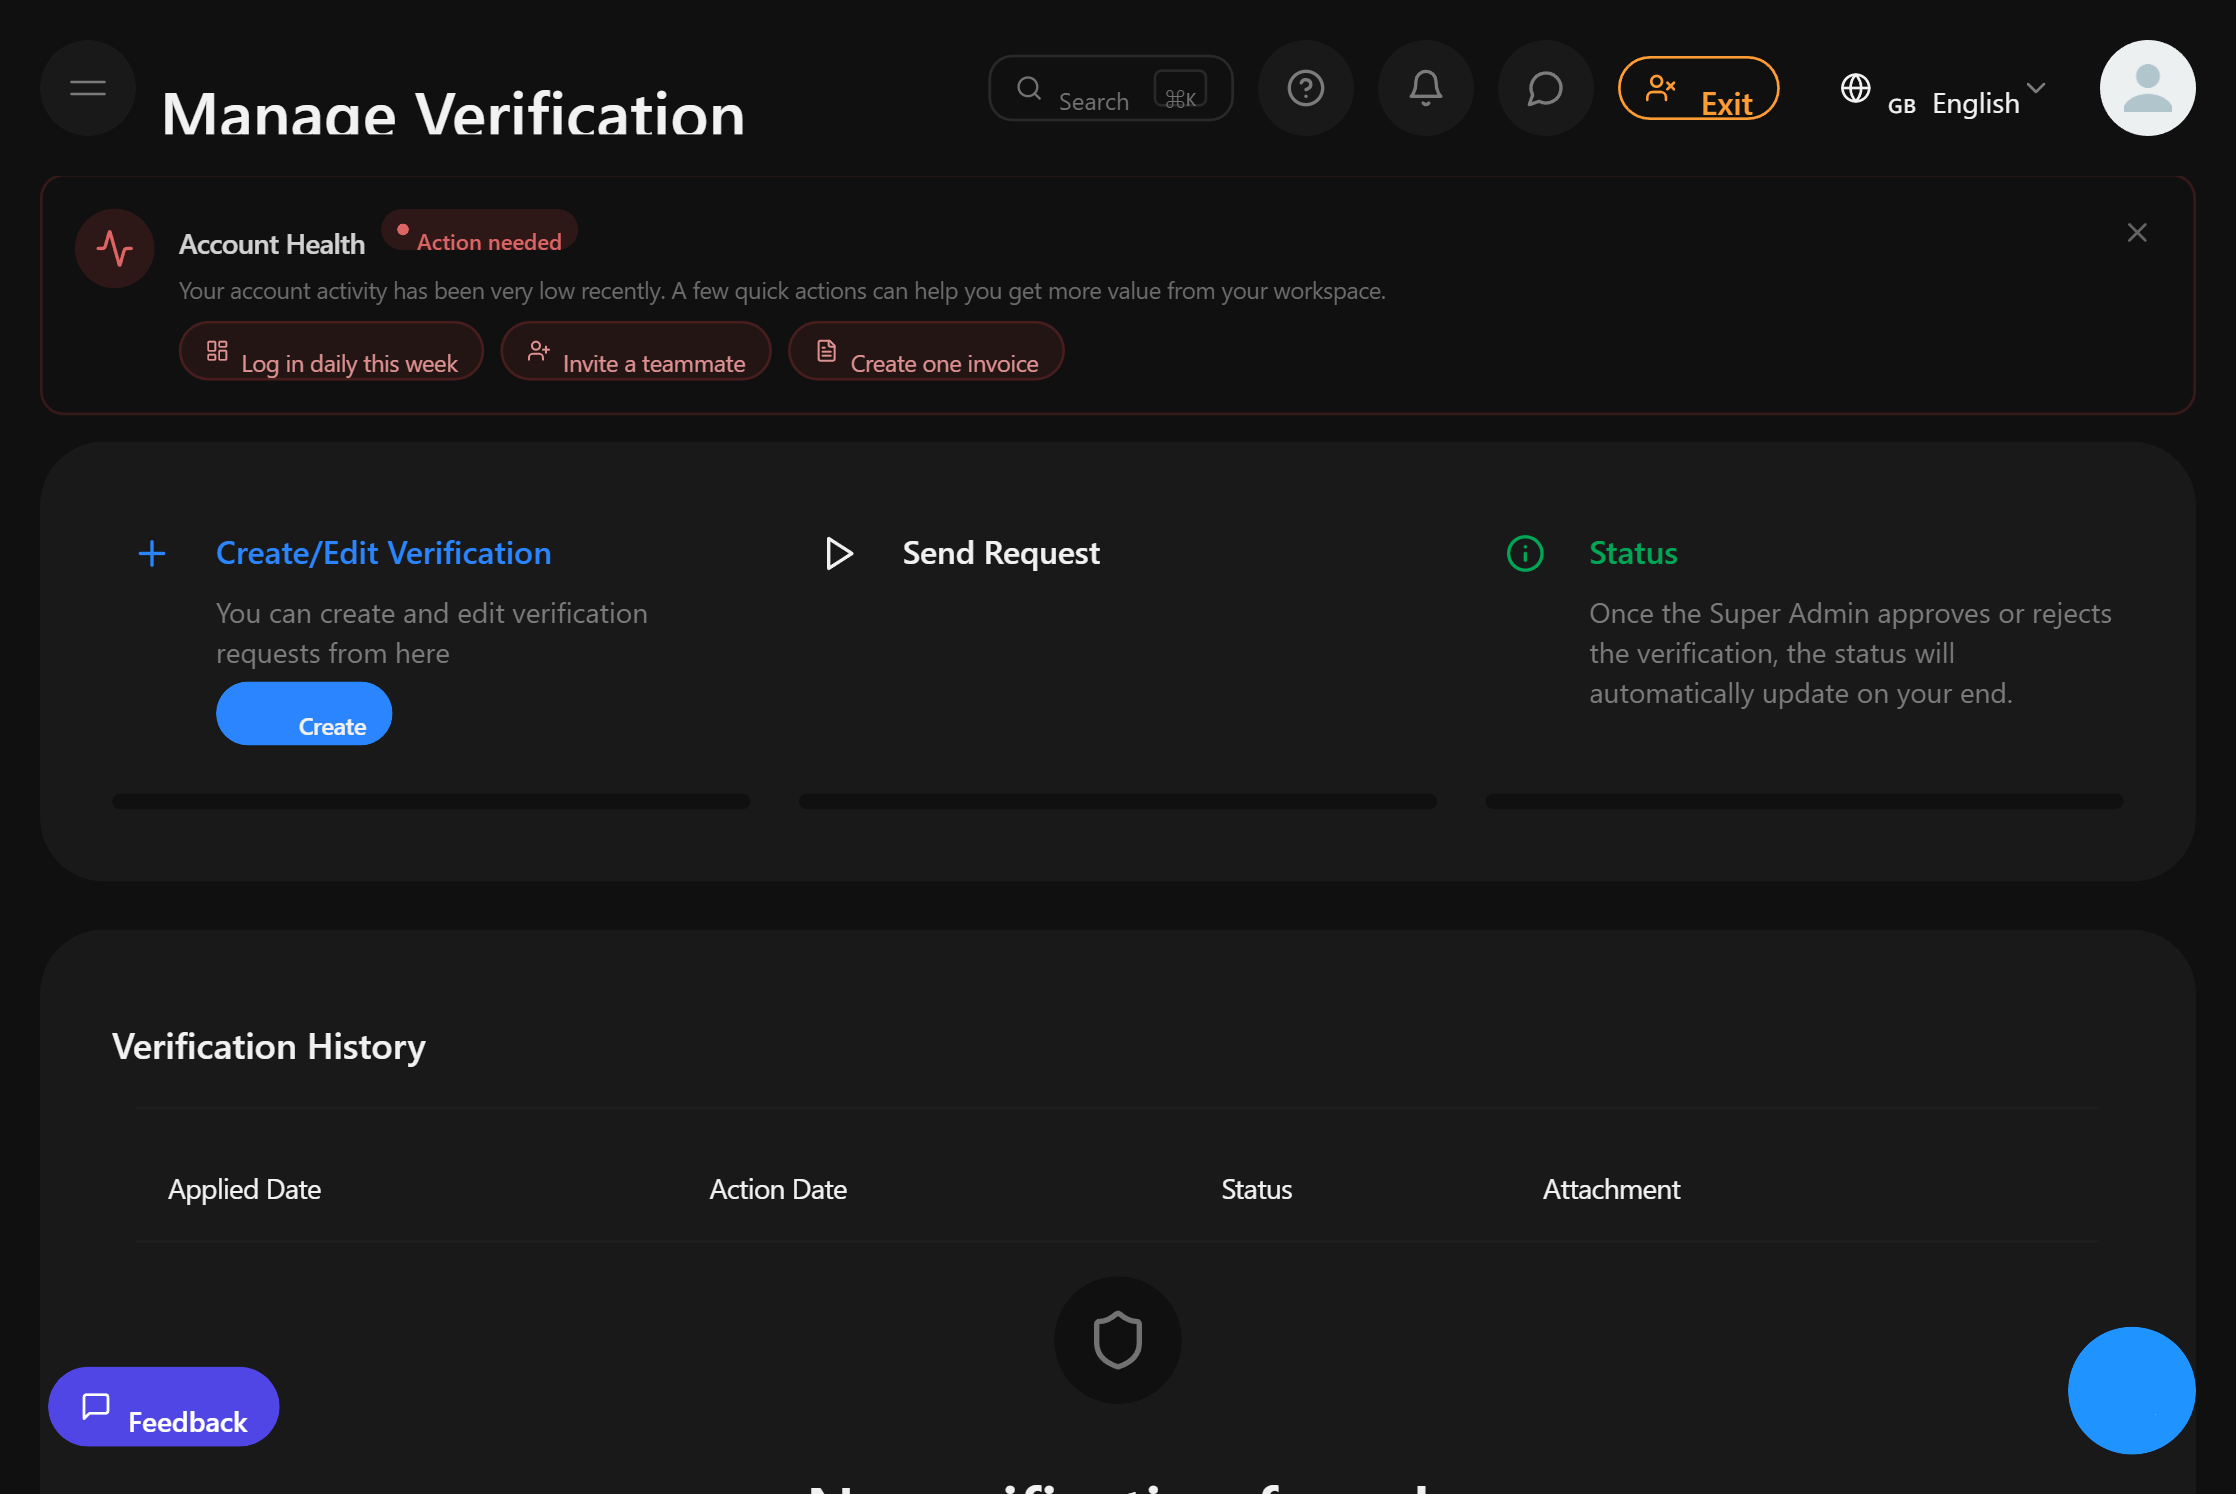2236x1494 pixels.
Task: Dismiss the Account Health banner
Action: click(2136, 232)
